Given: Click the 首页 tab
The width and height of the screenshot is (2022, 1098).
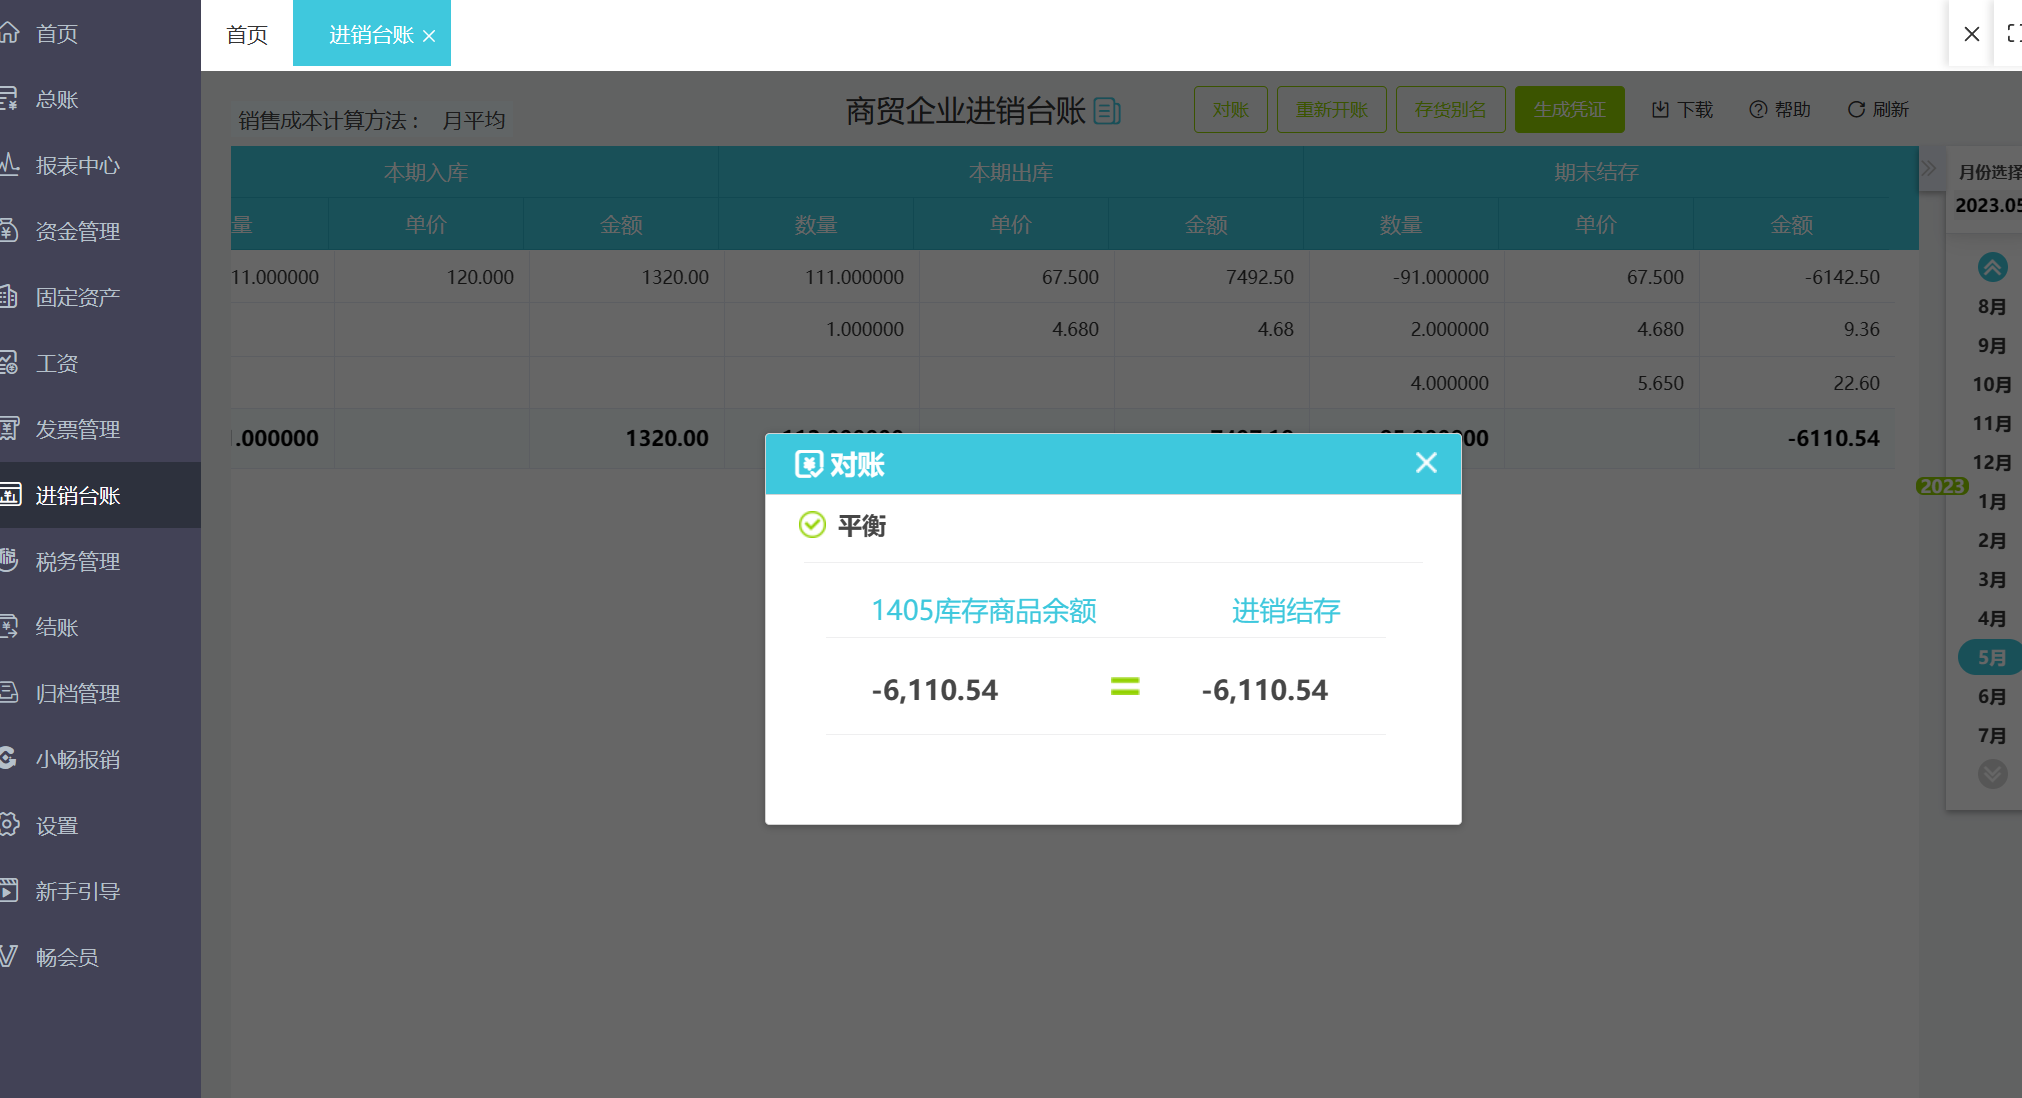Looking at the screenshot, I should 245,35.
